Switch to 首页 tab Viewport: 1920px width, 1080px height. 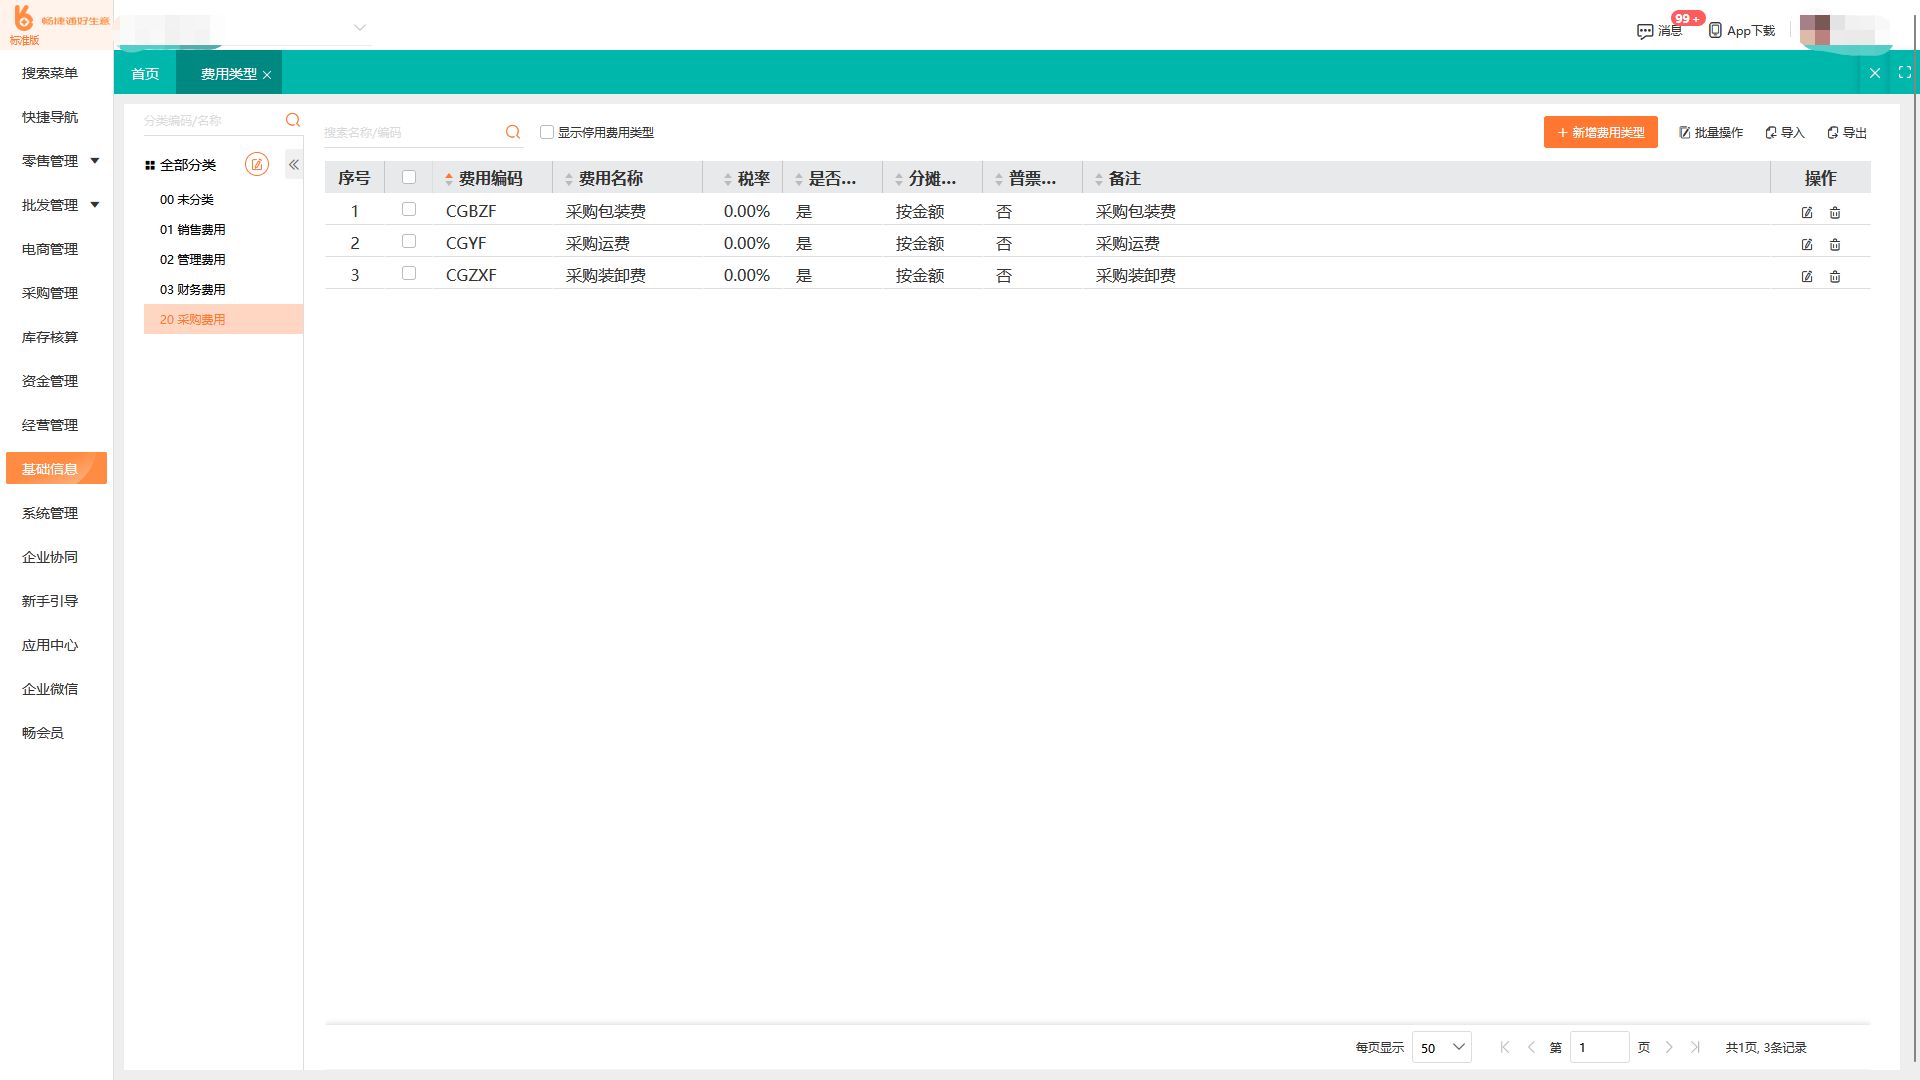pyautogui.click(x=145, y=74)
